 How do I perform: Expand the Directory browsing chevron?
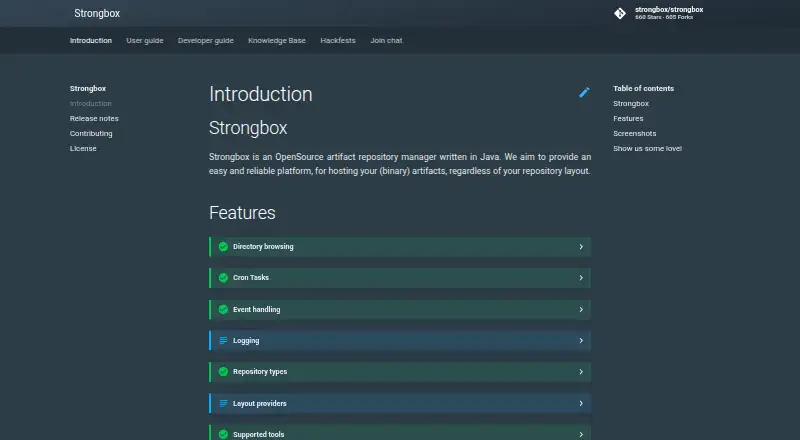pyautogui.click(x=581, y=247)
